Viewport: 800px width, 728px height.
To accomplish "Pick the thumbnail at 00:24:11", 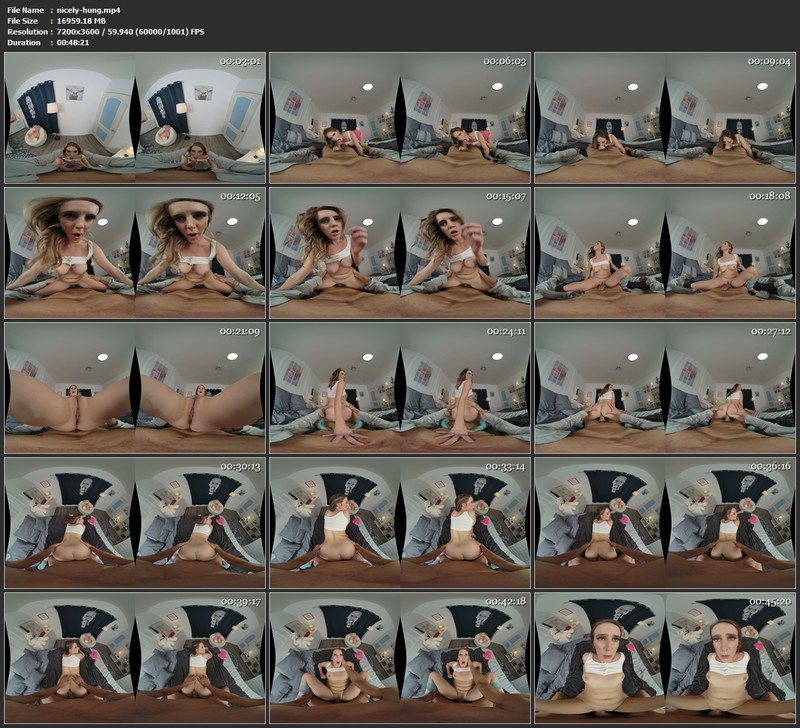I will [x=400, y=387].
